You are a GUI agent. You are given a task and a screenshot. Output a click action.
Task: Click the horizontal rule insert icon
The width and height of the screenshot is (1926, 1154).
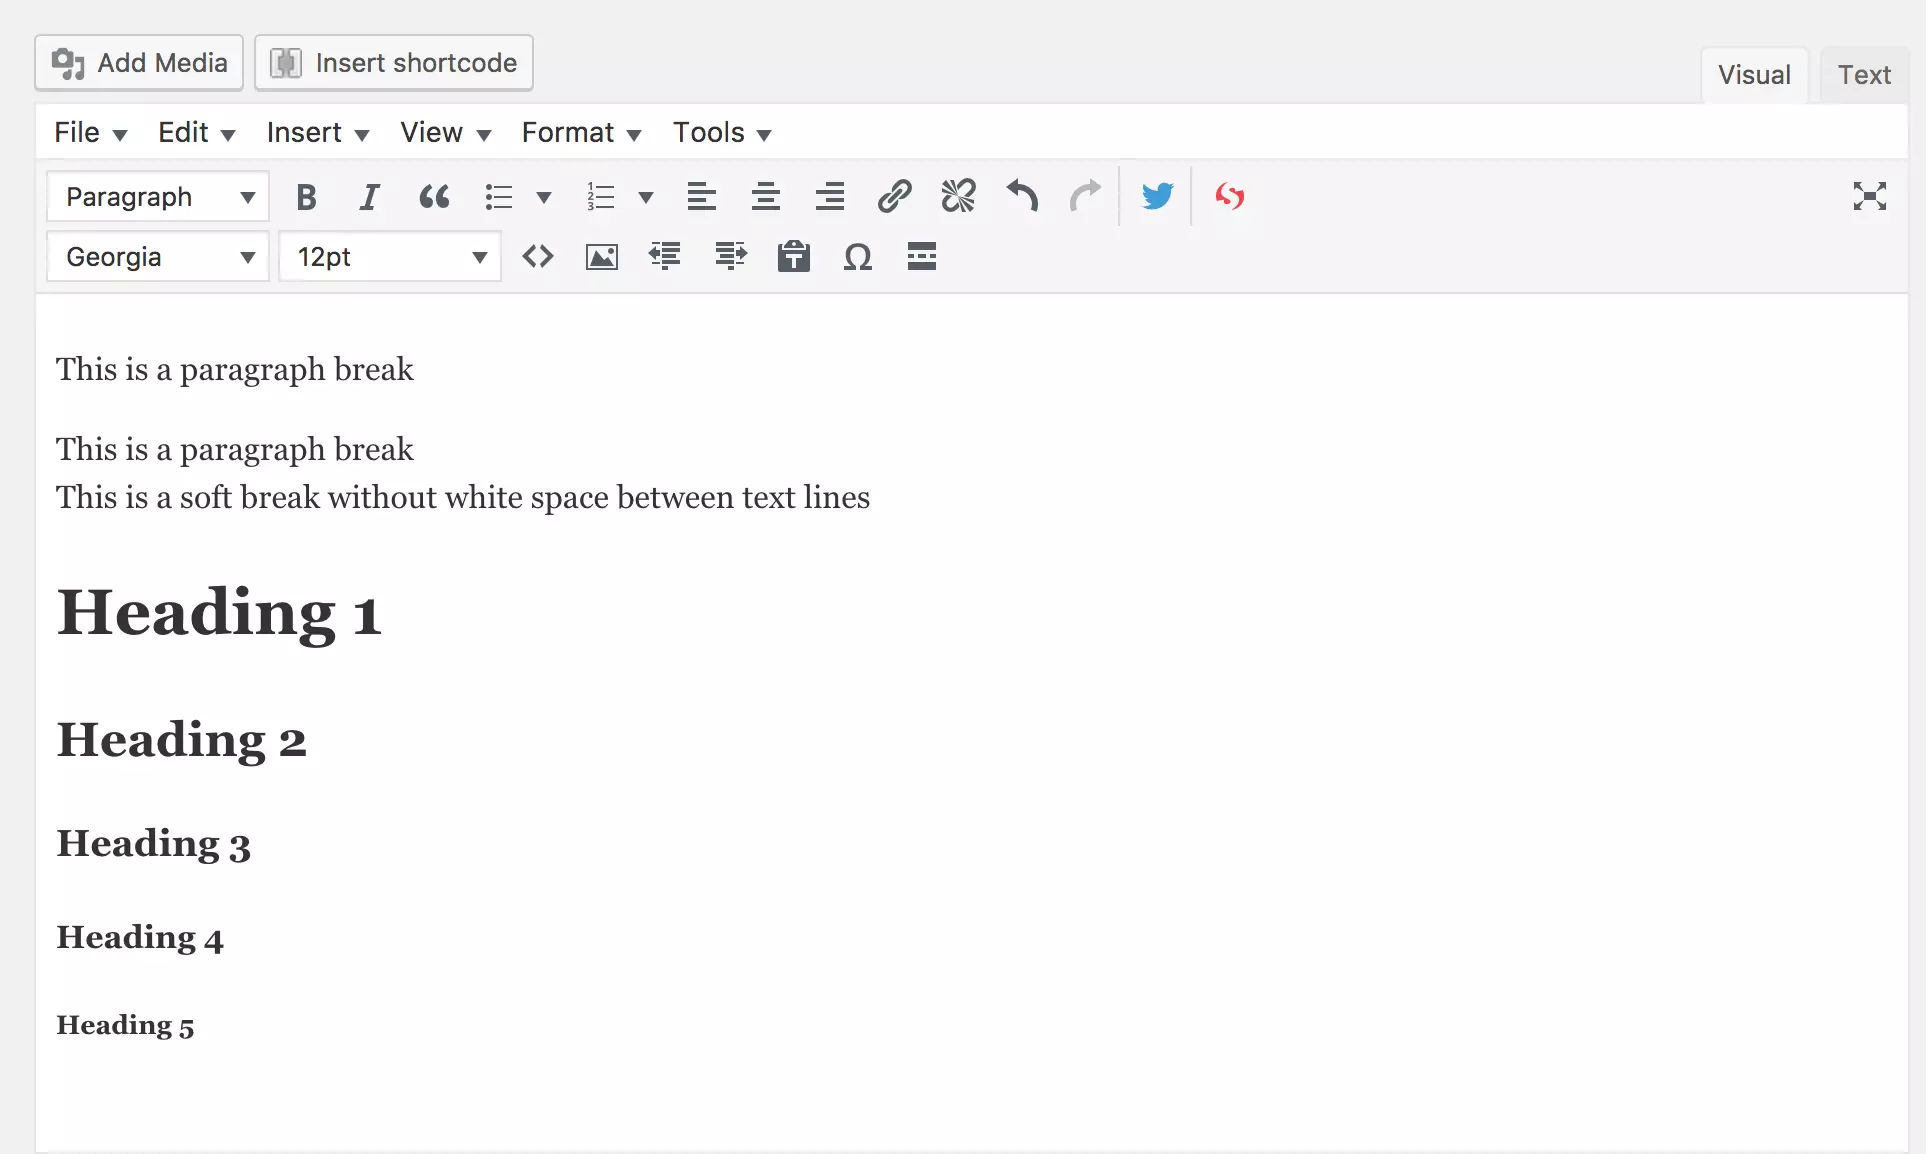(918, 257)
